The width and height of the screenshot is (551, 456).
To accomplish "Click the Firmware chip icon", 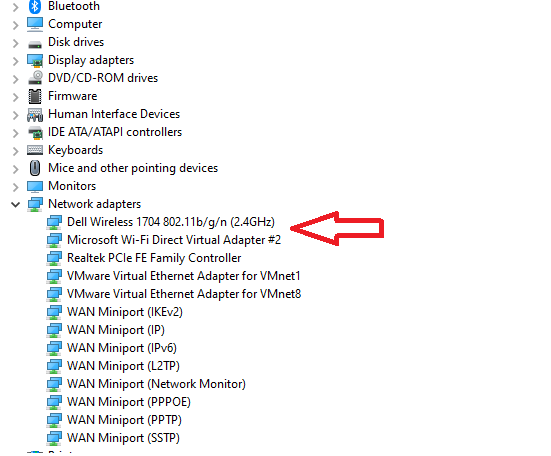I will 35,96.
